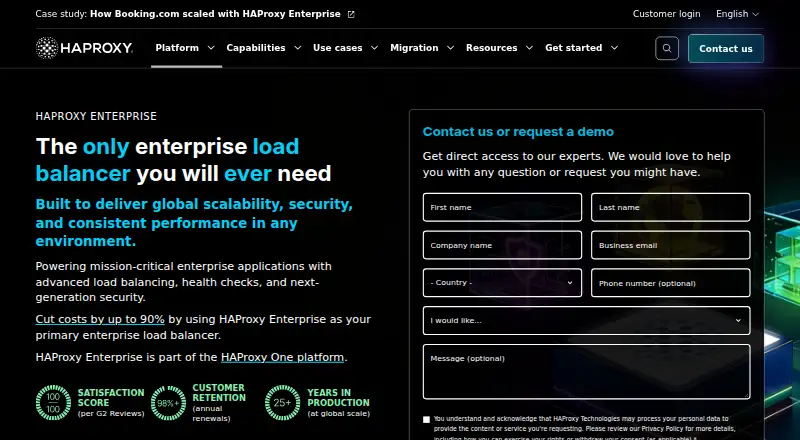The image size is (800, 440).
Task: Expand the English language selector
Action: 737,14
